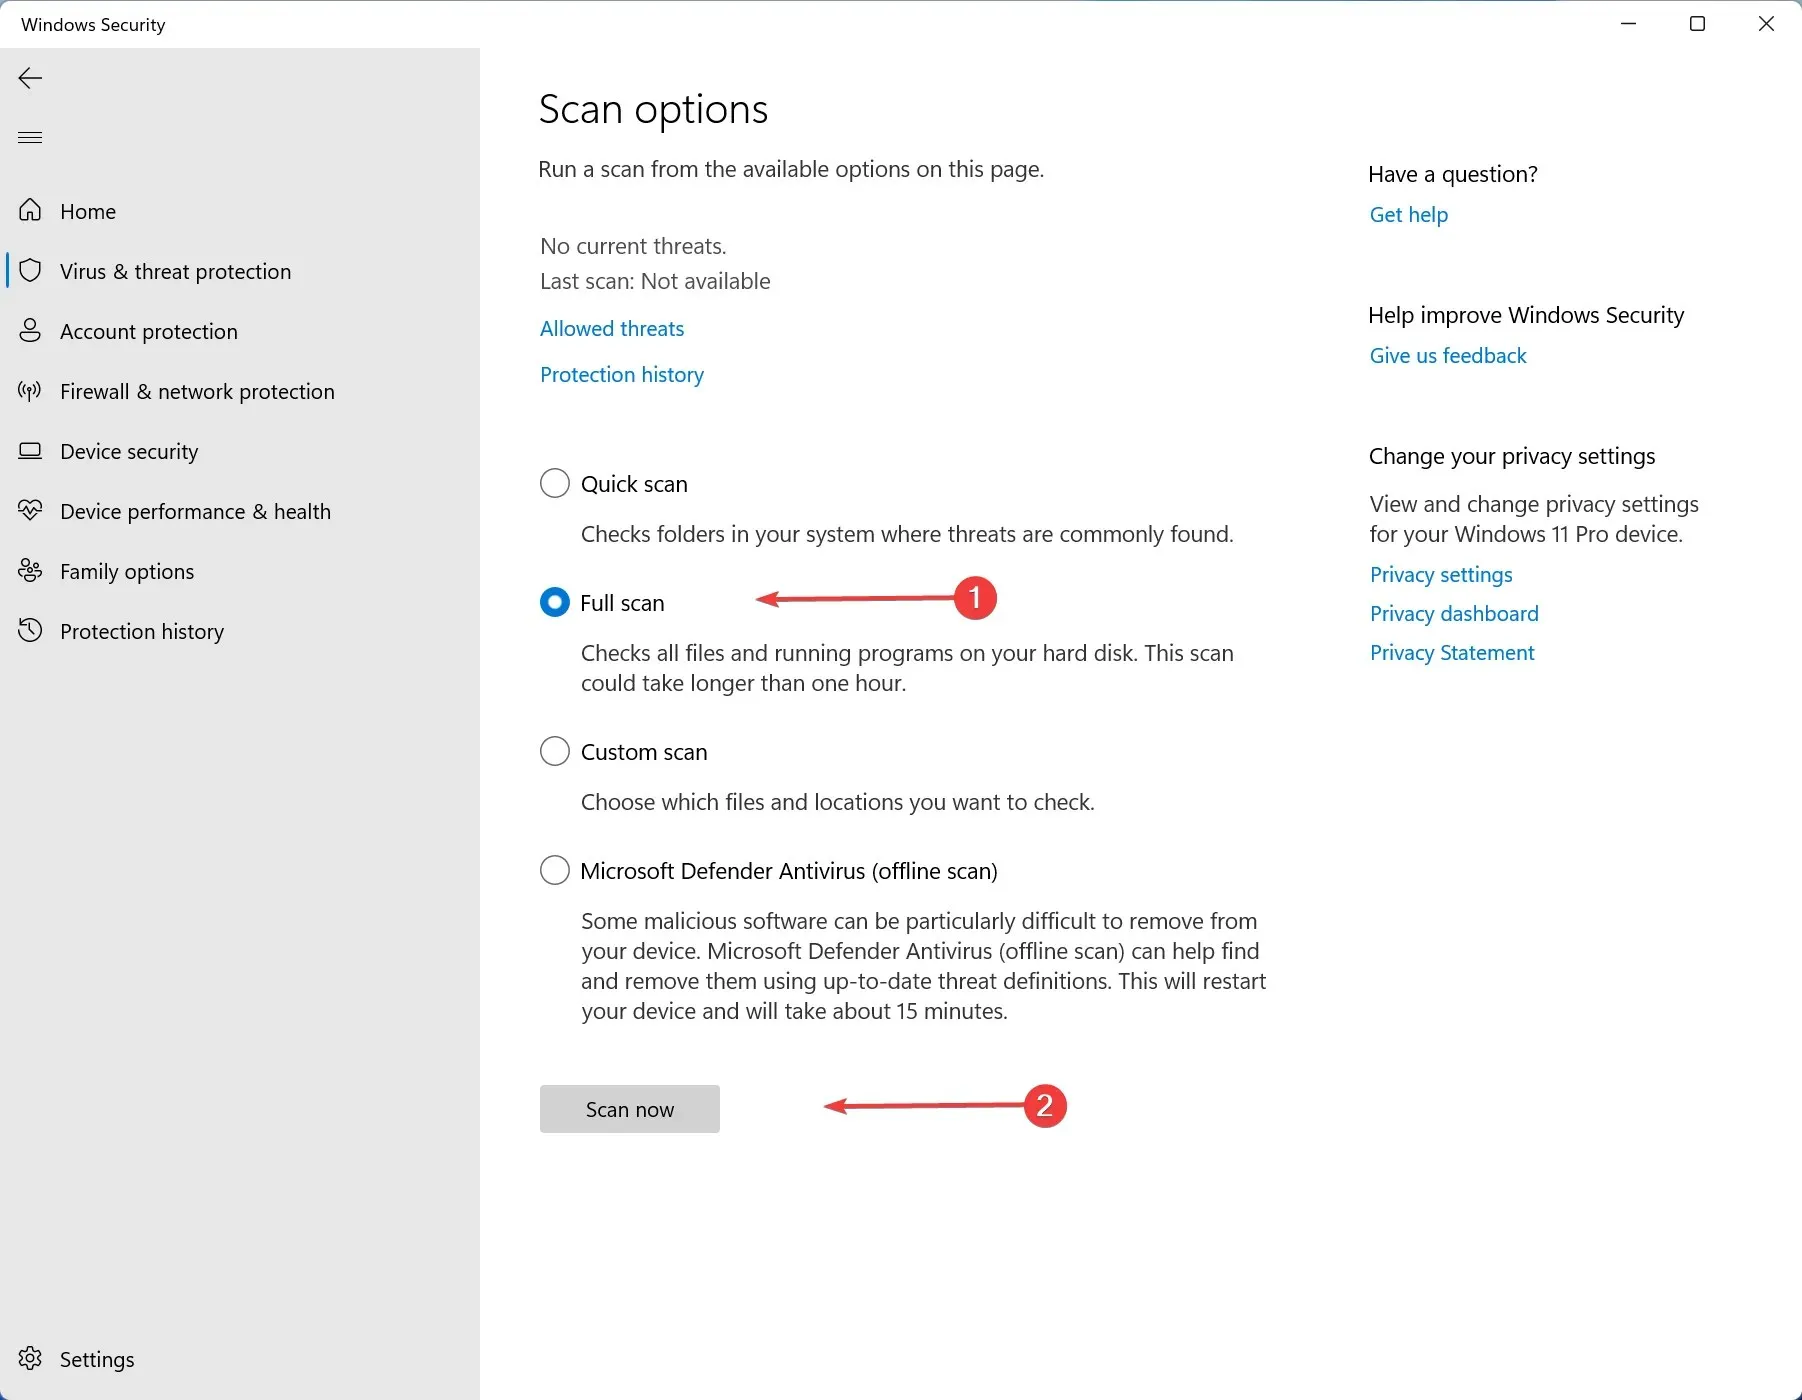Click the Virus & threat protection shield icon
Viewport: 1802px width, 1400px height.
pyautogui.click(x=30, y=270)
